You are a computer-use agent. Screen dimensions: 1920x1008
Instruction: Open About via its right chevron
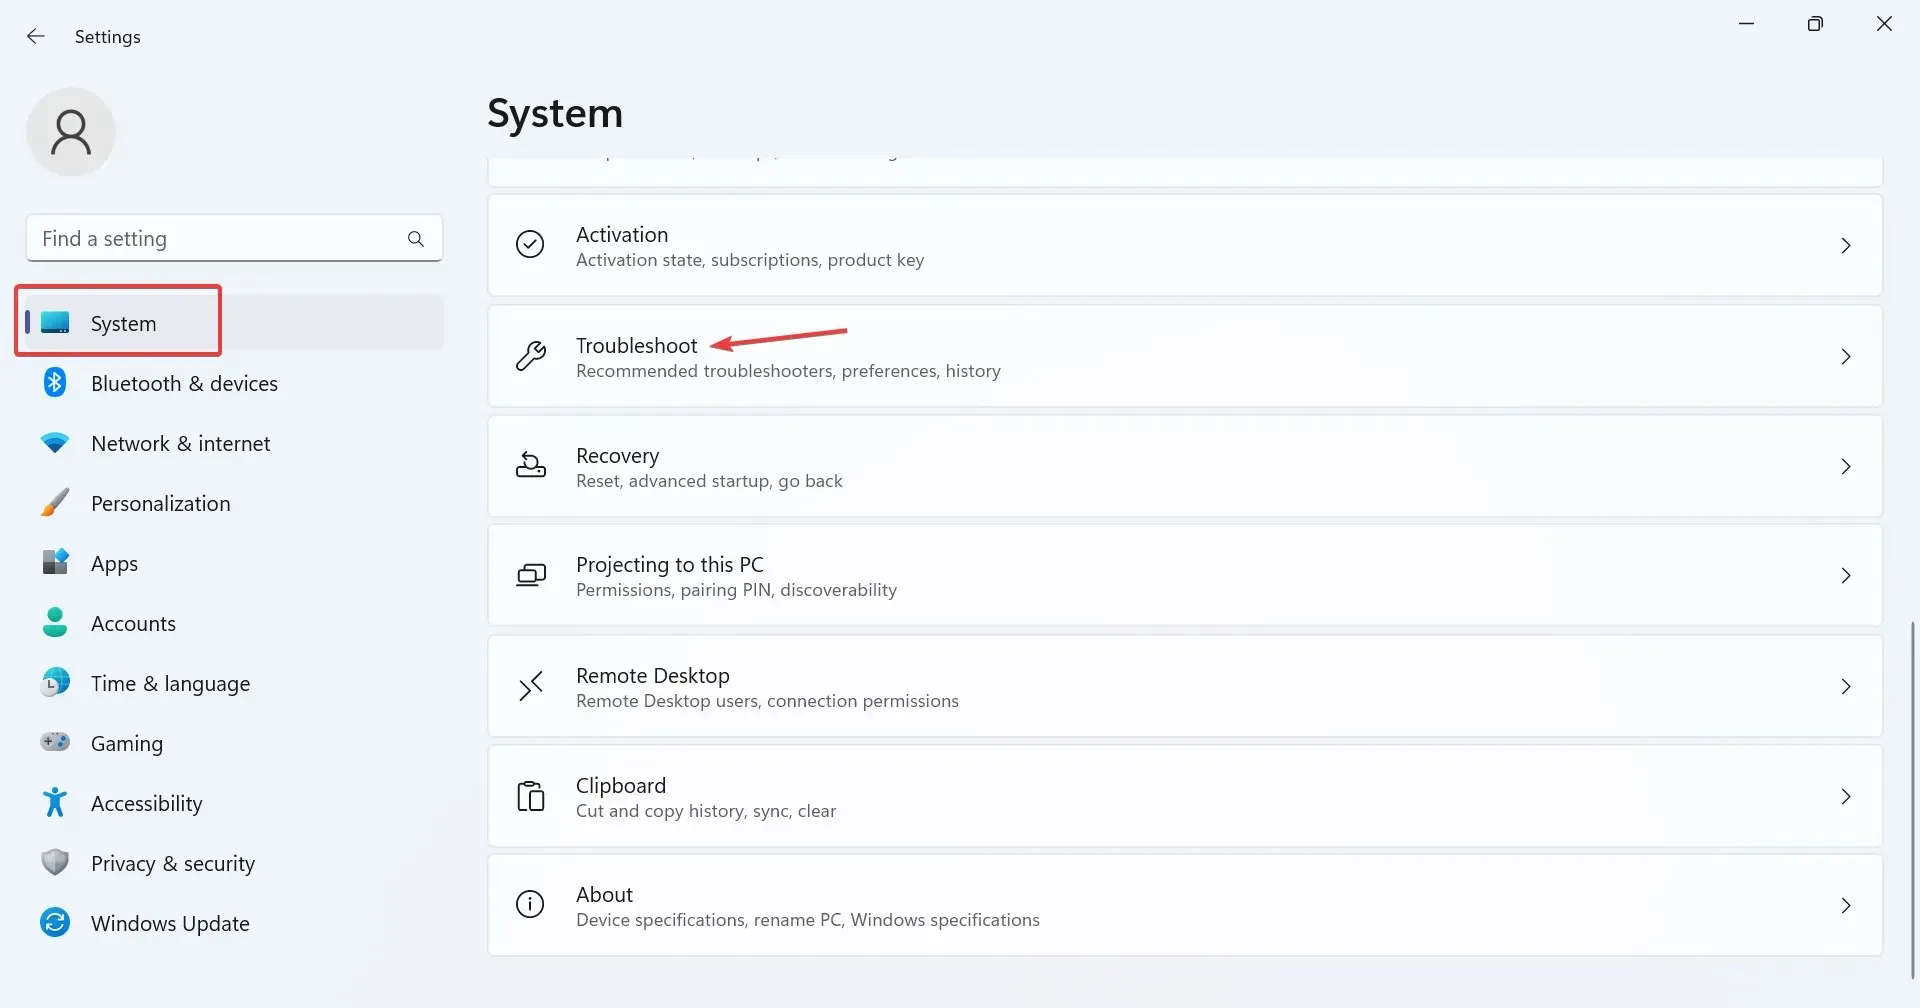click(1846, 905)
